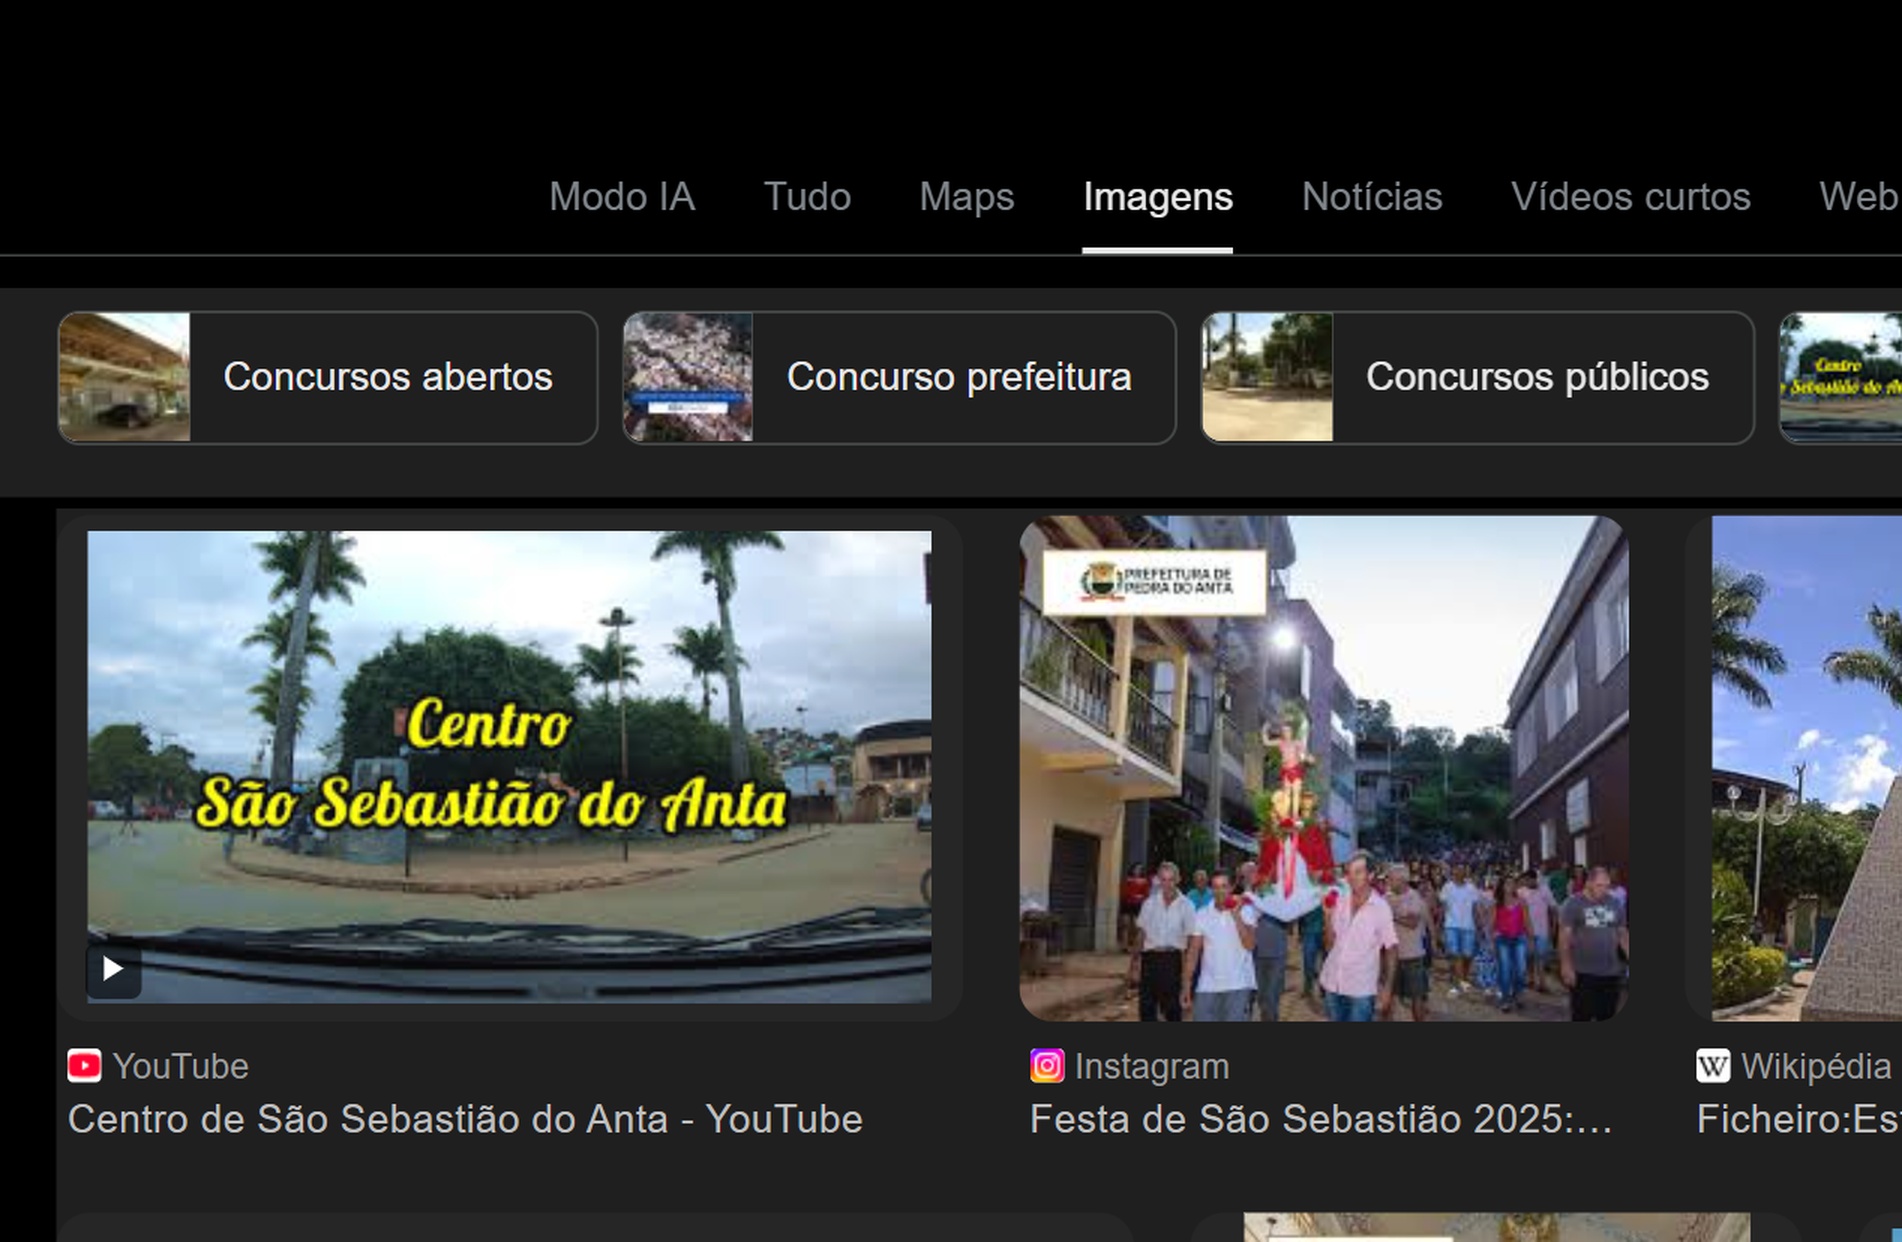Open the Centro São Sebastião do Anta video thumbnail
The image size is (1902, 1242).
pyautogui.click(x=509, y=766)
